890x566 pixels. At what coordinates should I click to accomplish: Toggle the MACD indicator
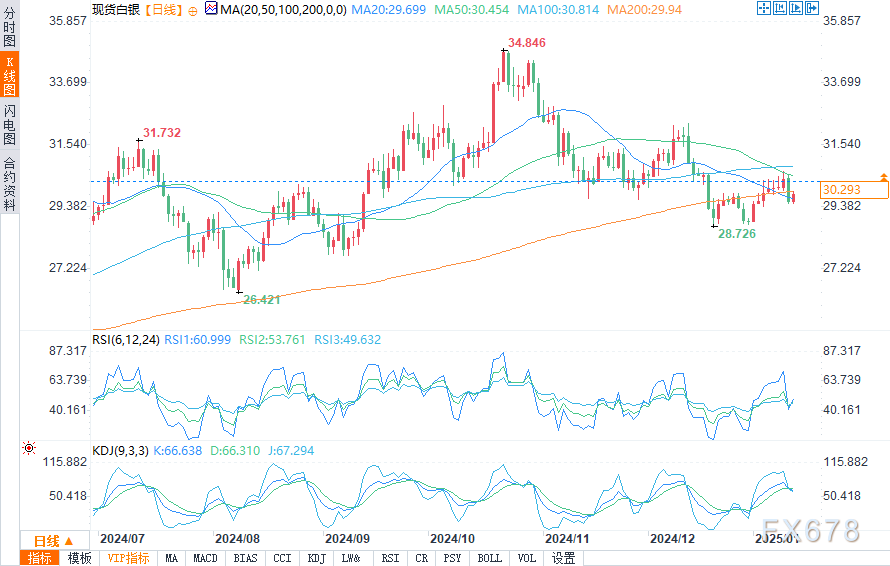[x=205, y=558]
